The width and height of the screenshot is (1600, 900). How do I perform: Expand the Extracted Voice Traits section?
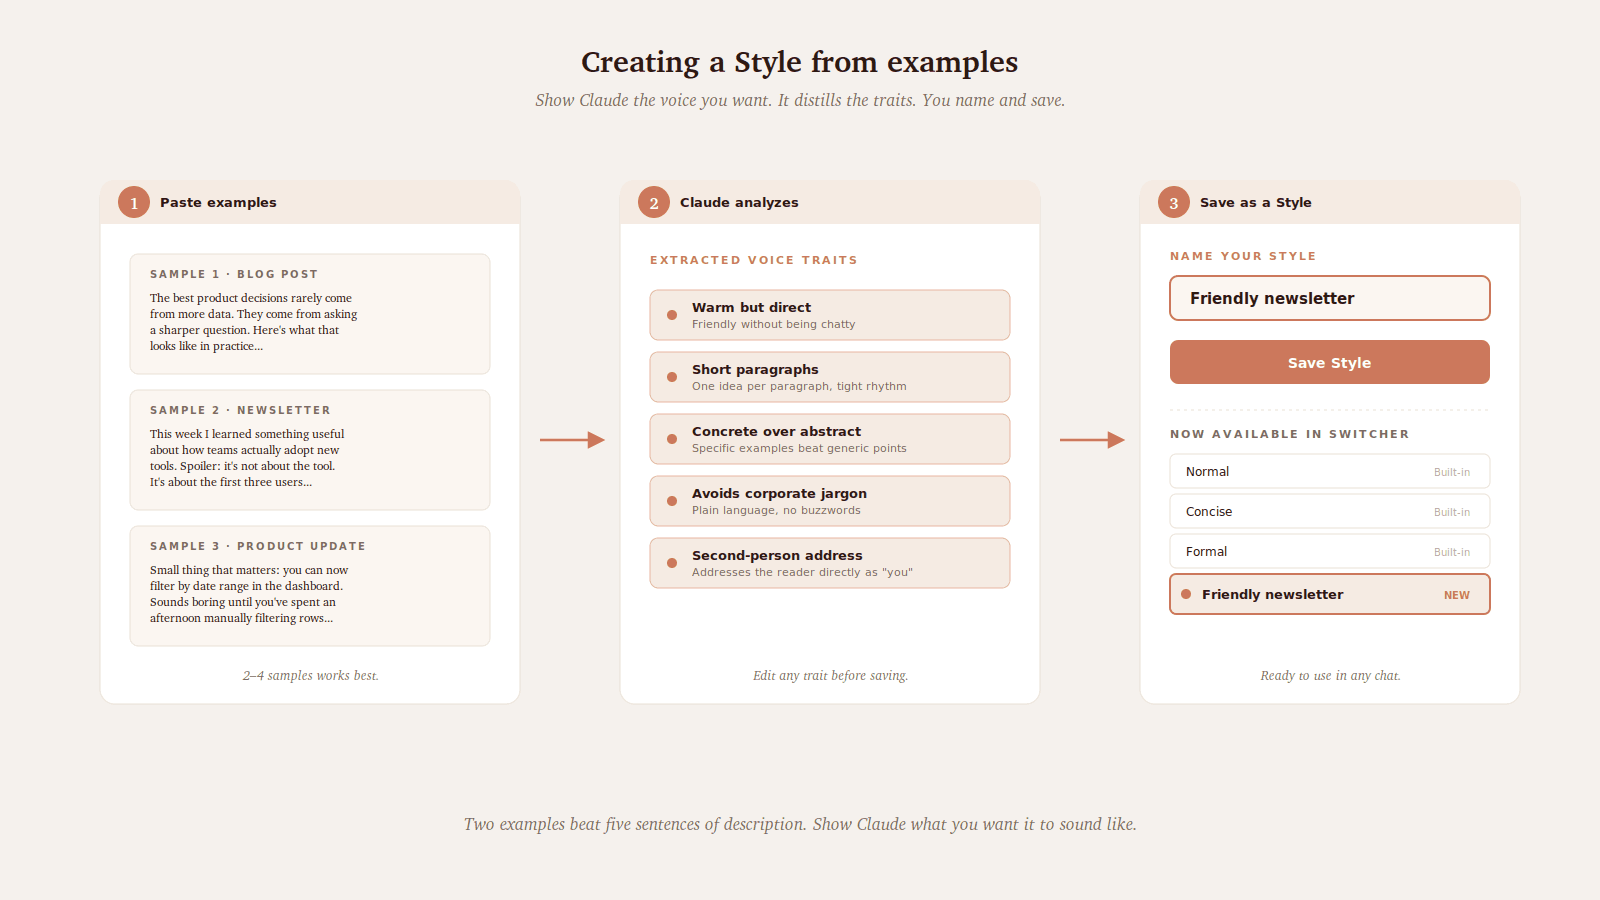click(754, 259)
